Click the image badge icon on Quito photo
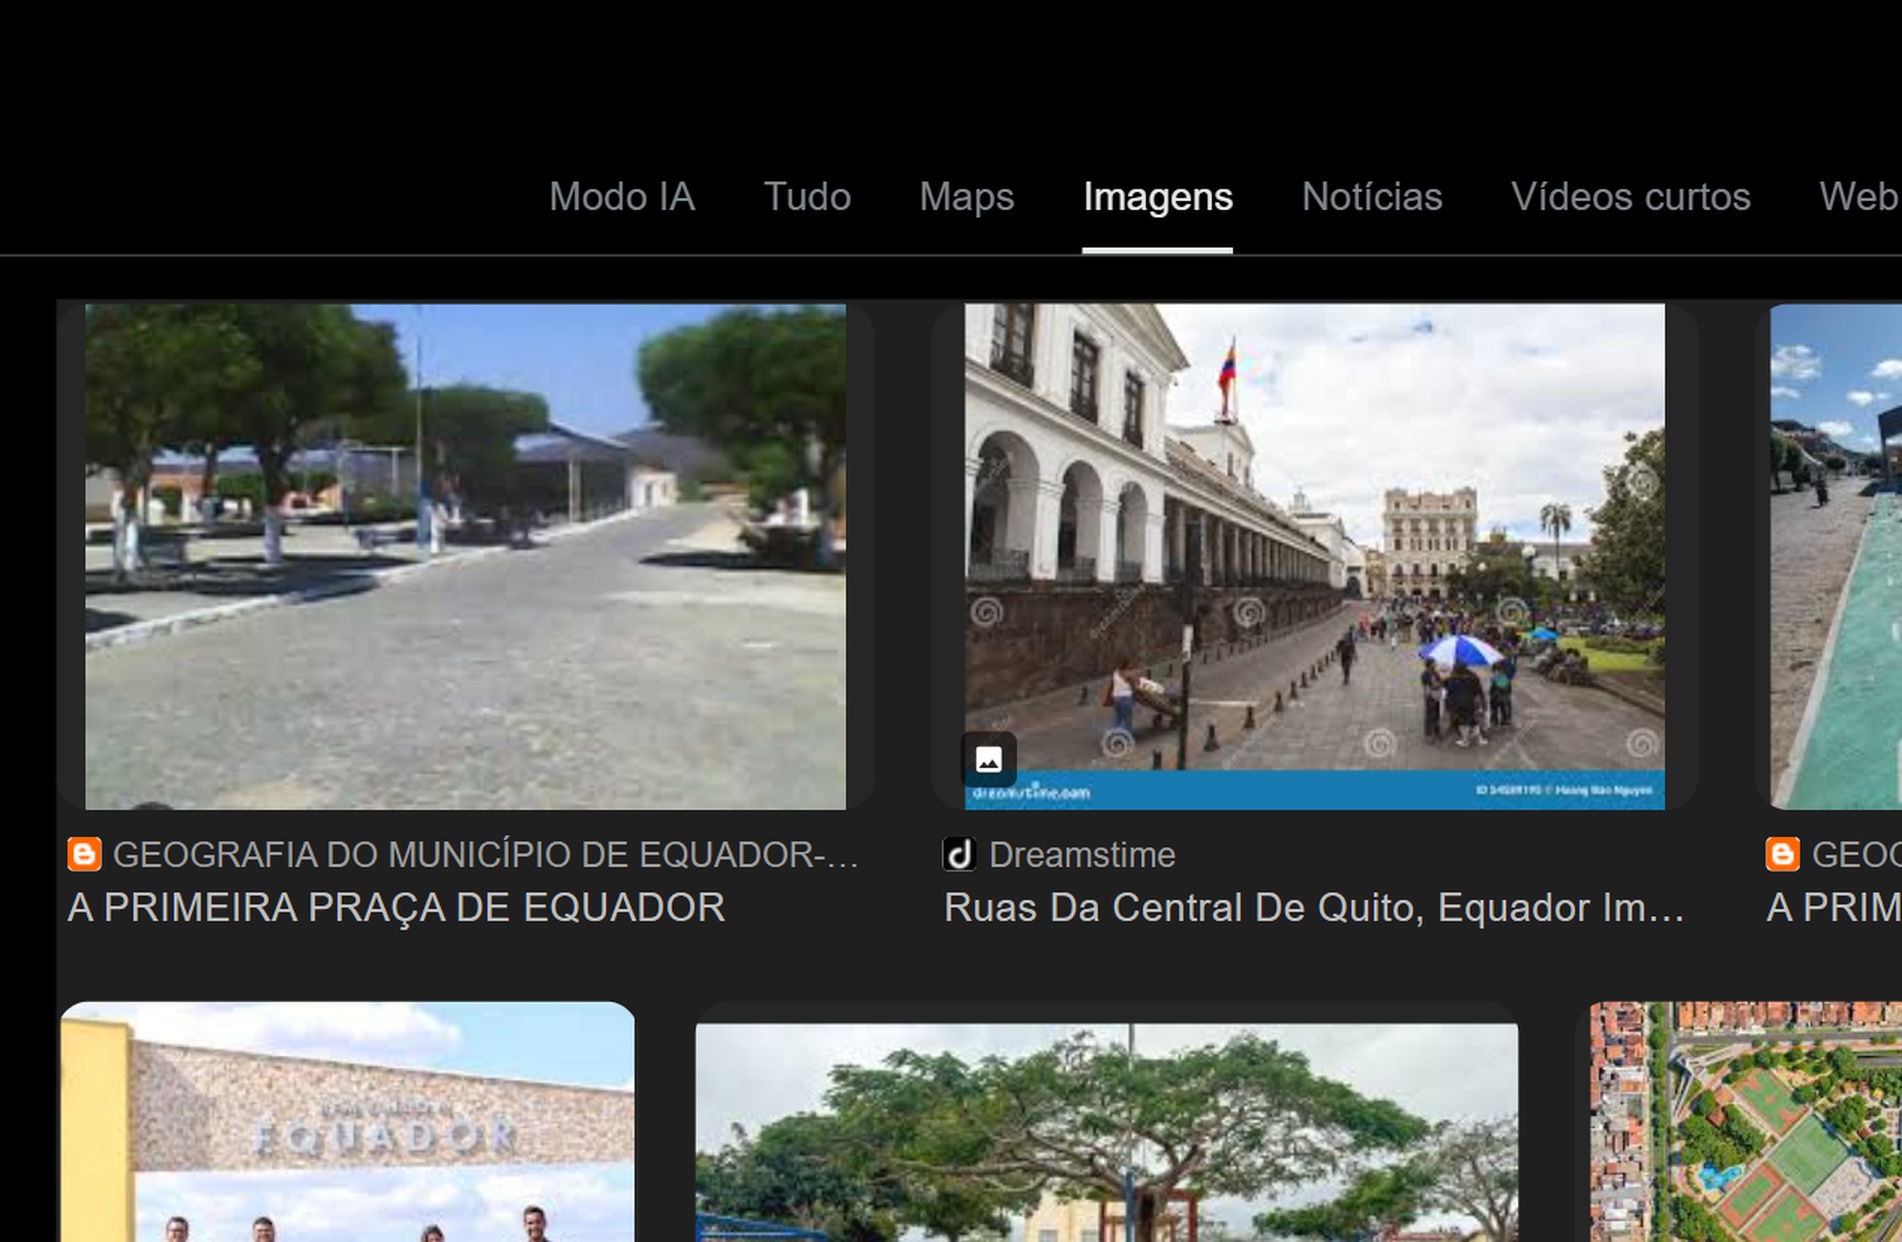Image resolution: width=1902 pixels, height=1242 pixels. coord(988,760)
